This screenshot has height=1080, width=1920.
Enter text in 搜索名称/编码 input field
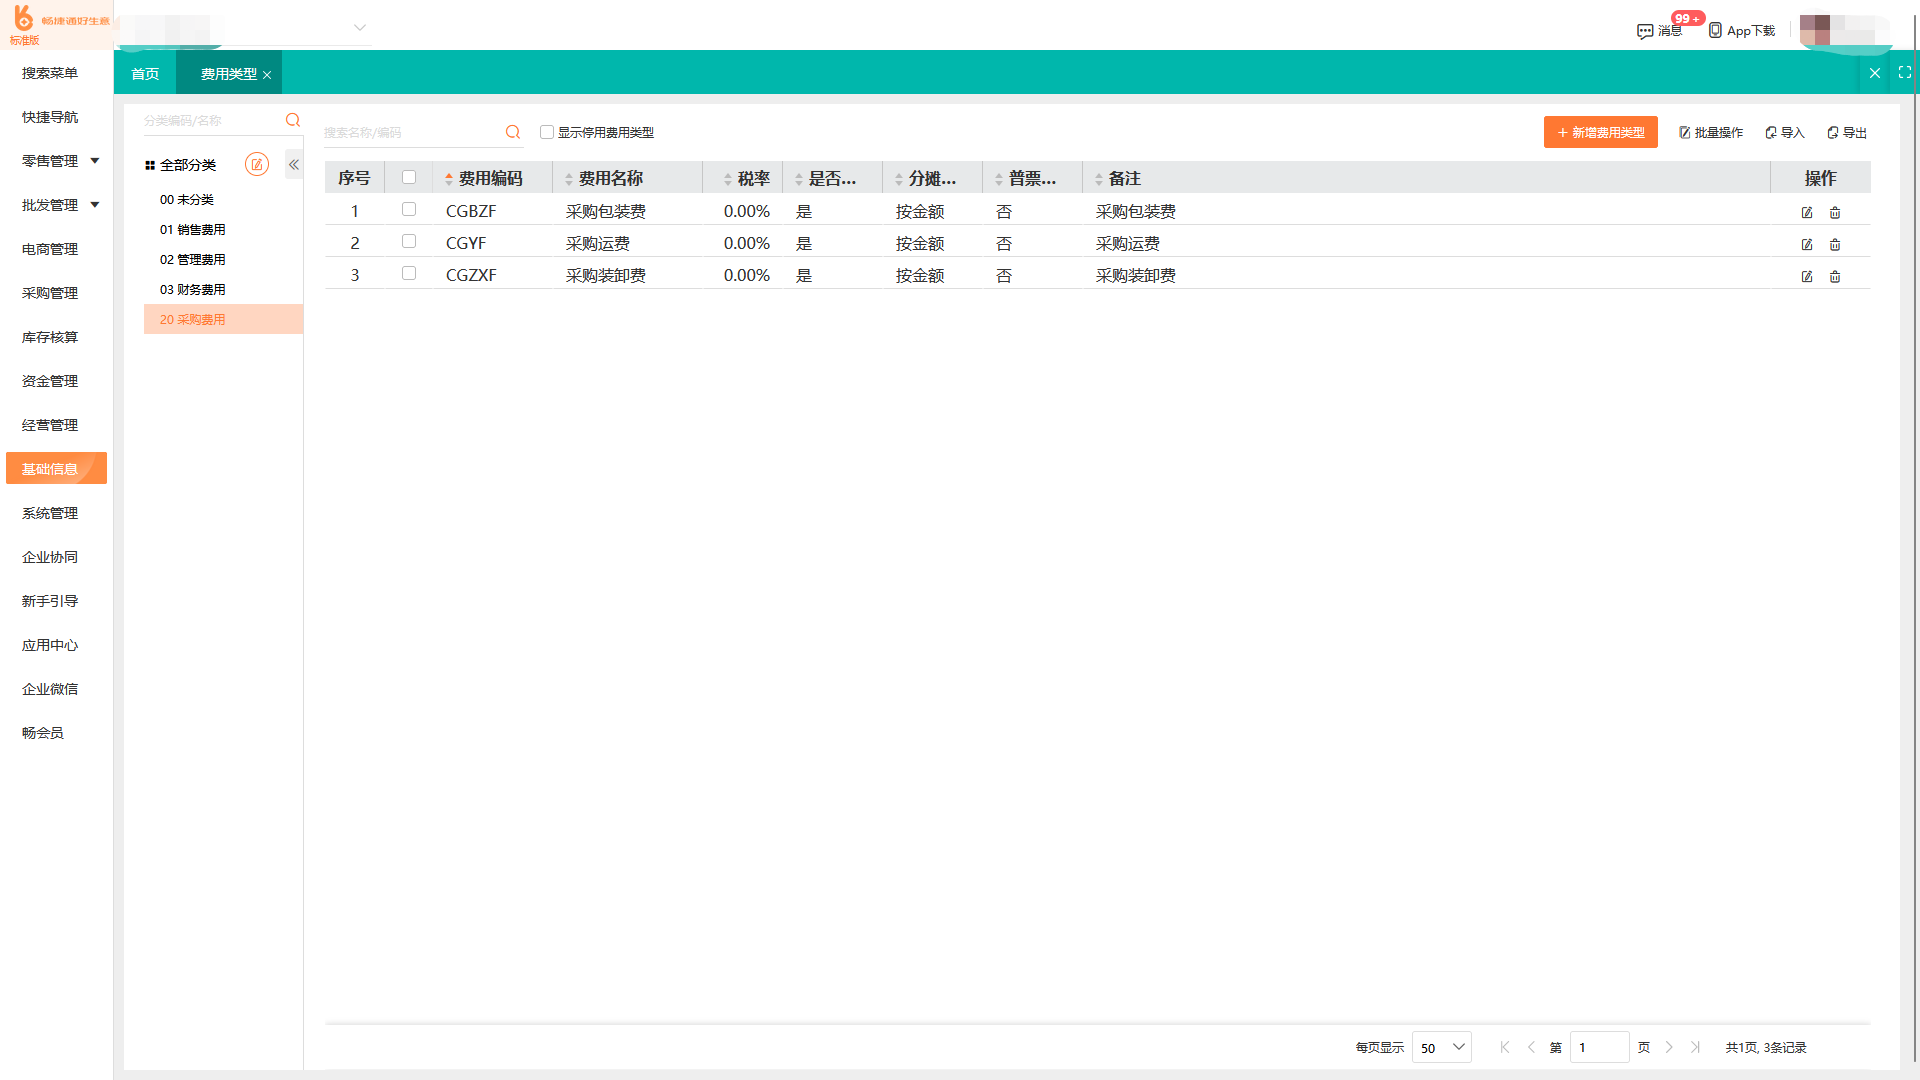(411, 131)
